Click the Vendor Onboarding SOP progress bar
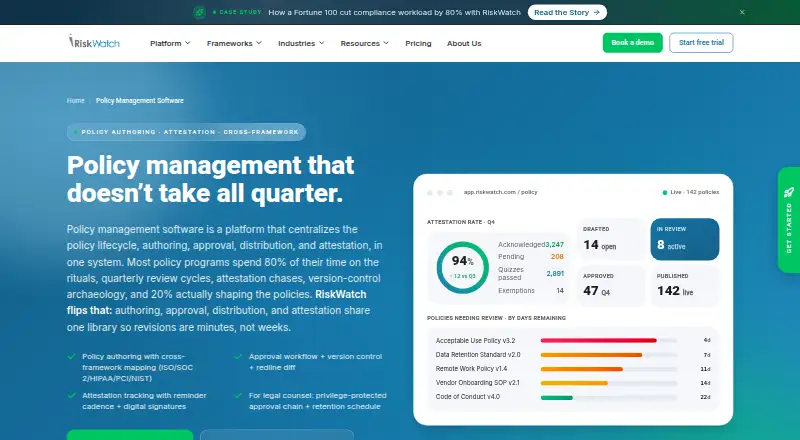The height and width of the screenshot is (440, 800). (574, 383)
